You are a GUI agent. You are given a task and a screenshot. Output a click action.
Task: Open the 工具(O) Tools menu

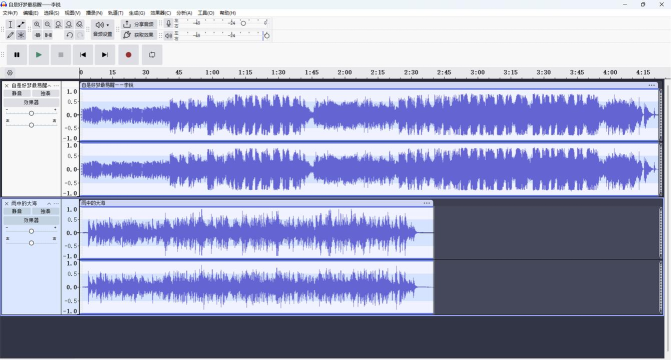(x=206, y=13)
